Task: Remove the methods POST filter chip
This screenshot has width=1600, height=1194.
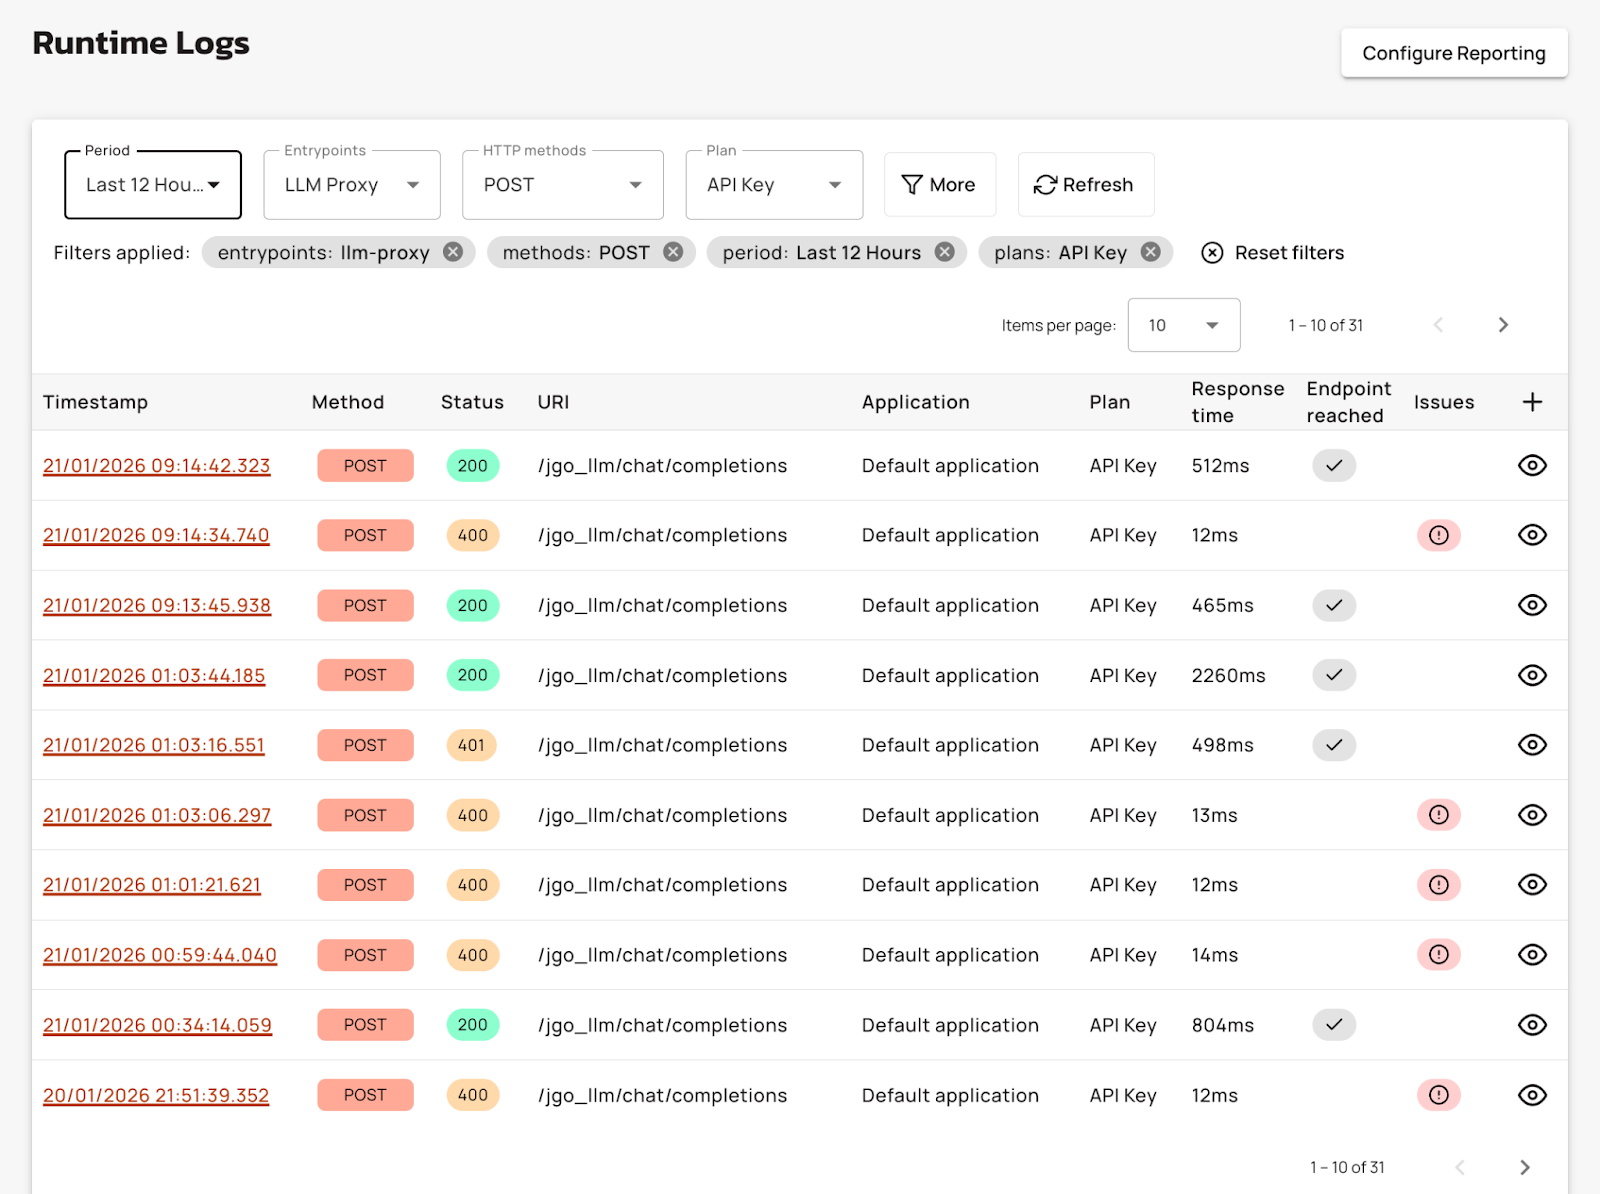Action: [x=674, y=252]
